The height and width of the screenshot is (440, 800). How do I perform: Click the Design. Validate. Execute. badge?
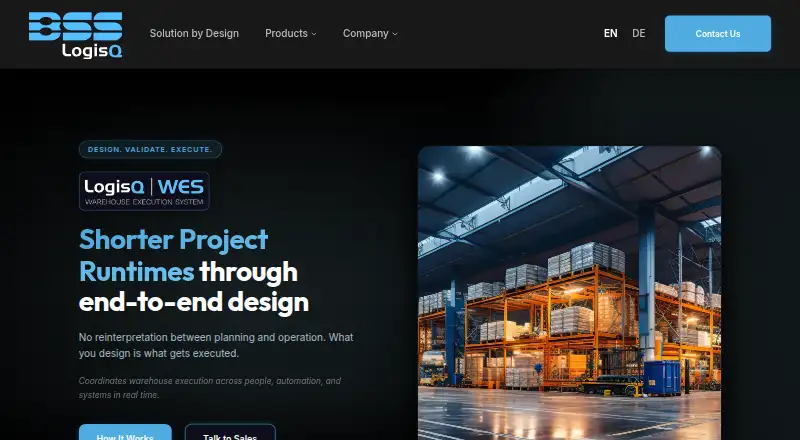[x=150, y=150]
